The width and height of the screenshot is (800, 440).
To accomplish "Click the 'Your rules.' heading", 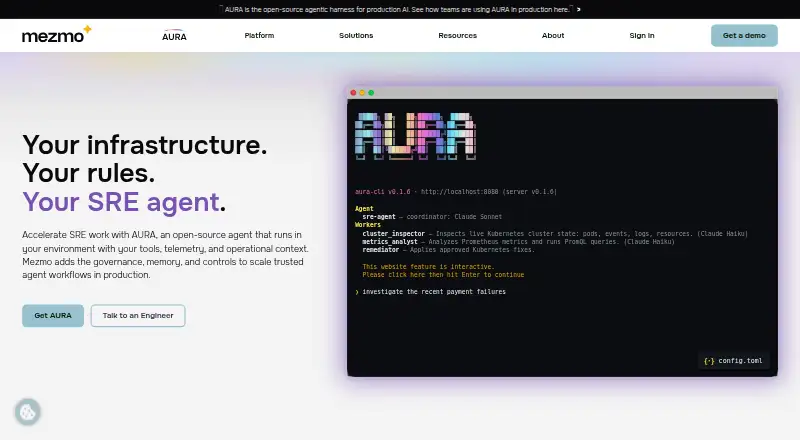I will pos(89,173).
